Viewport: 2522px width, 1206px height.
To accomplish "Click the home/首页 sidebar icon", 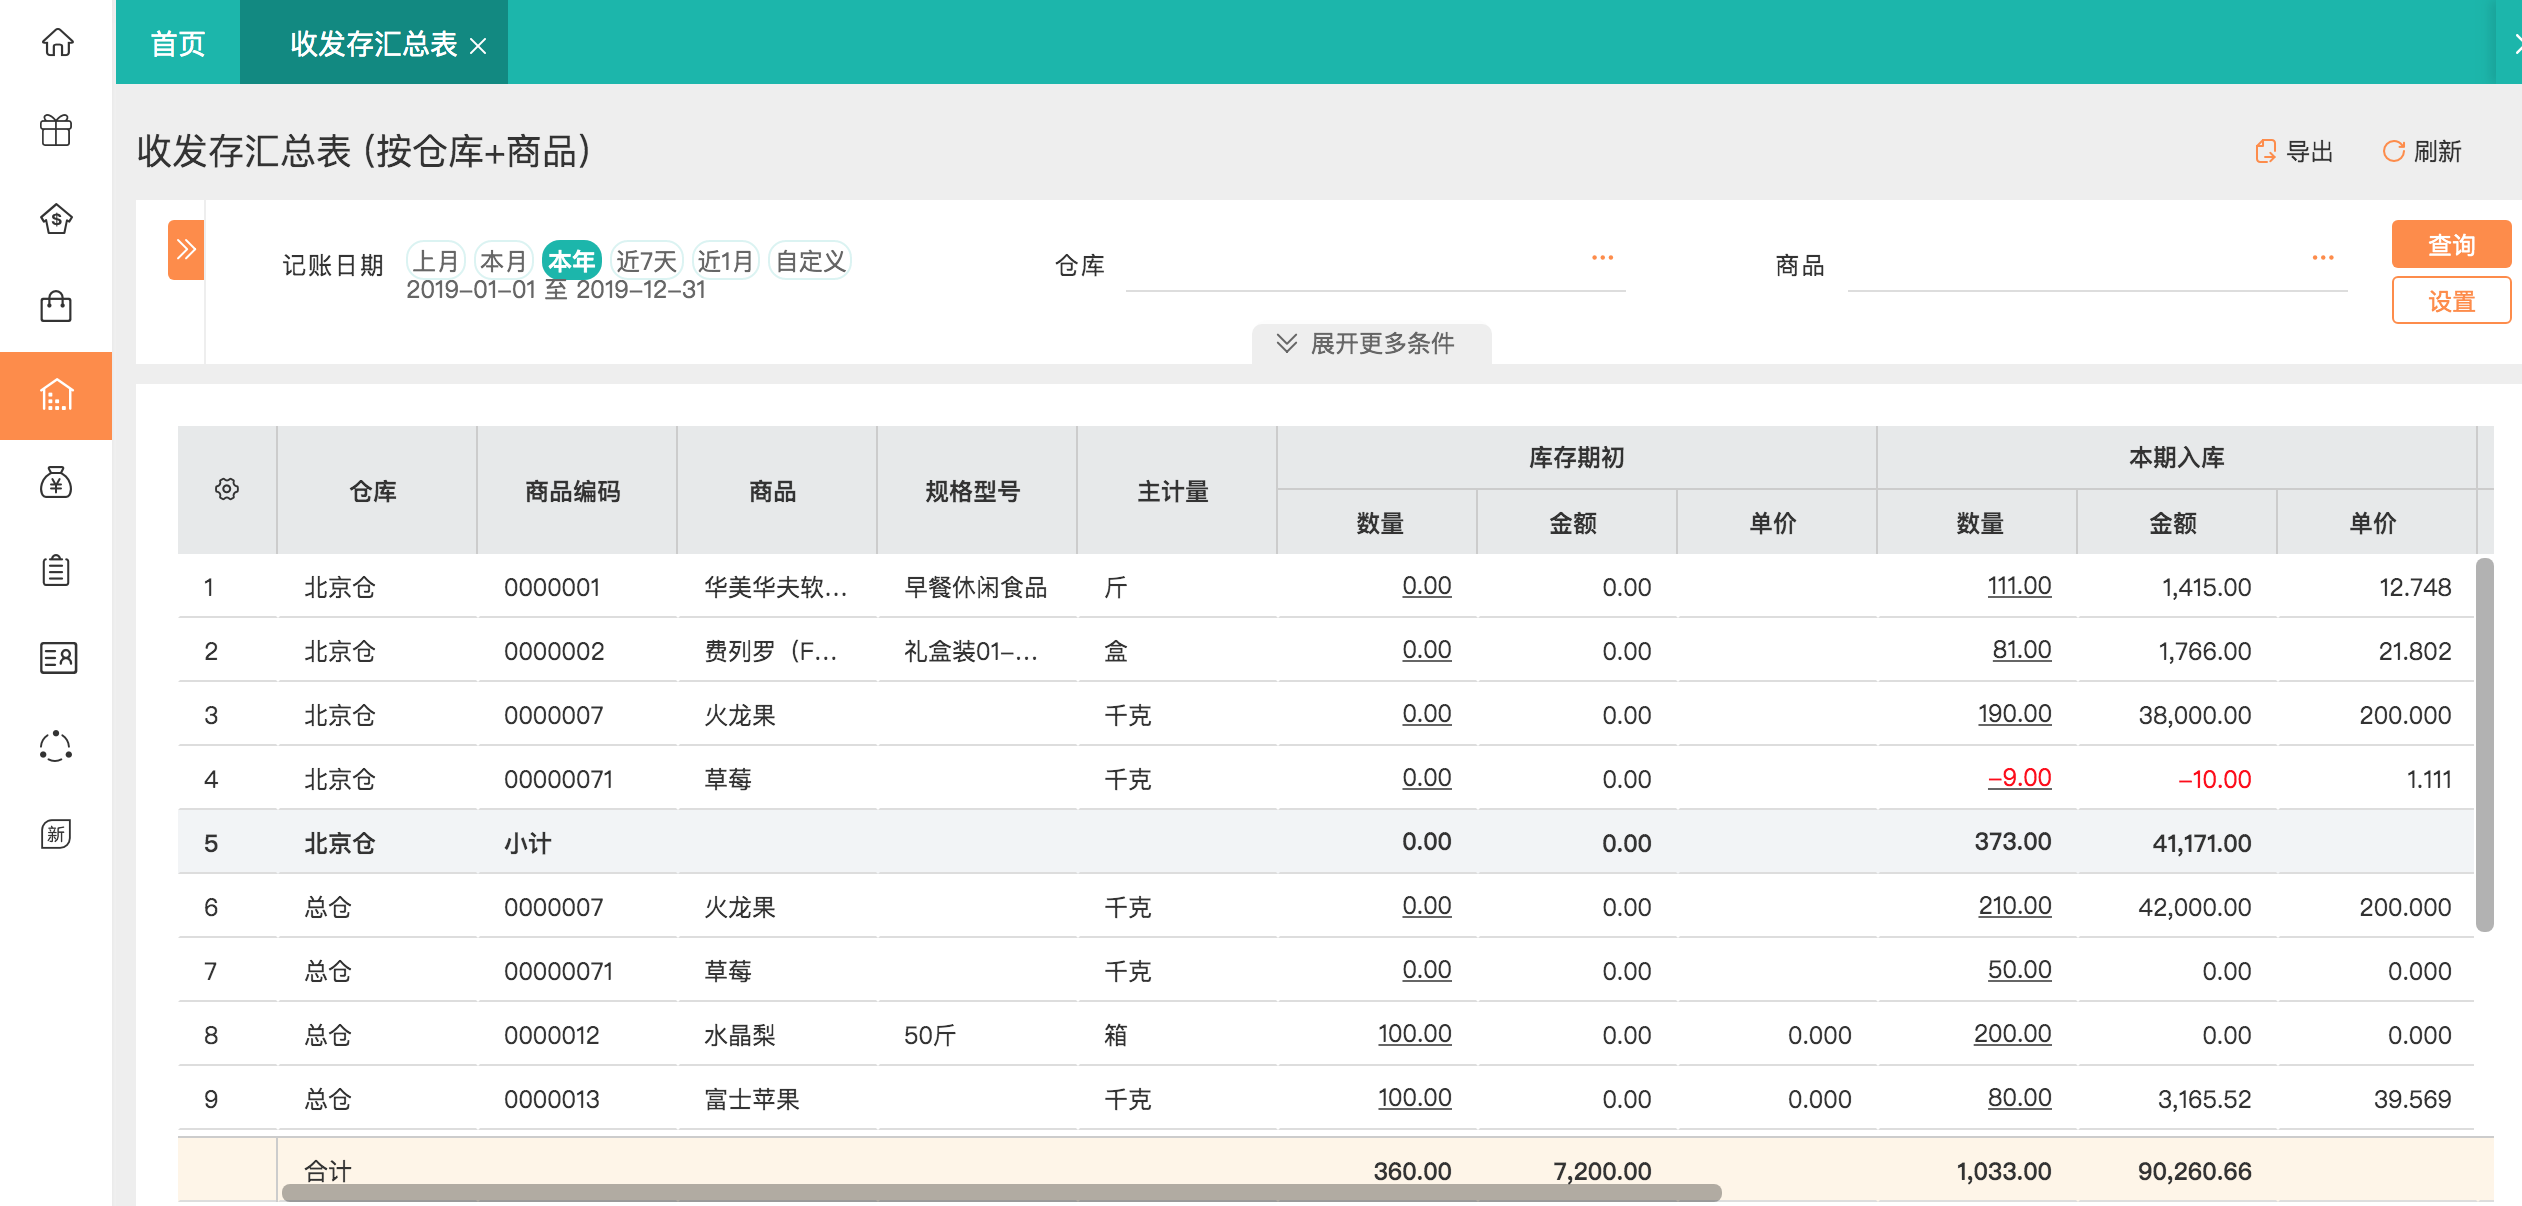I will (x=56, y=42).
